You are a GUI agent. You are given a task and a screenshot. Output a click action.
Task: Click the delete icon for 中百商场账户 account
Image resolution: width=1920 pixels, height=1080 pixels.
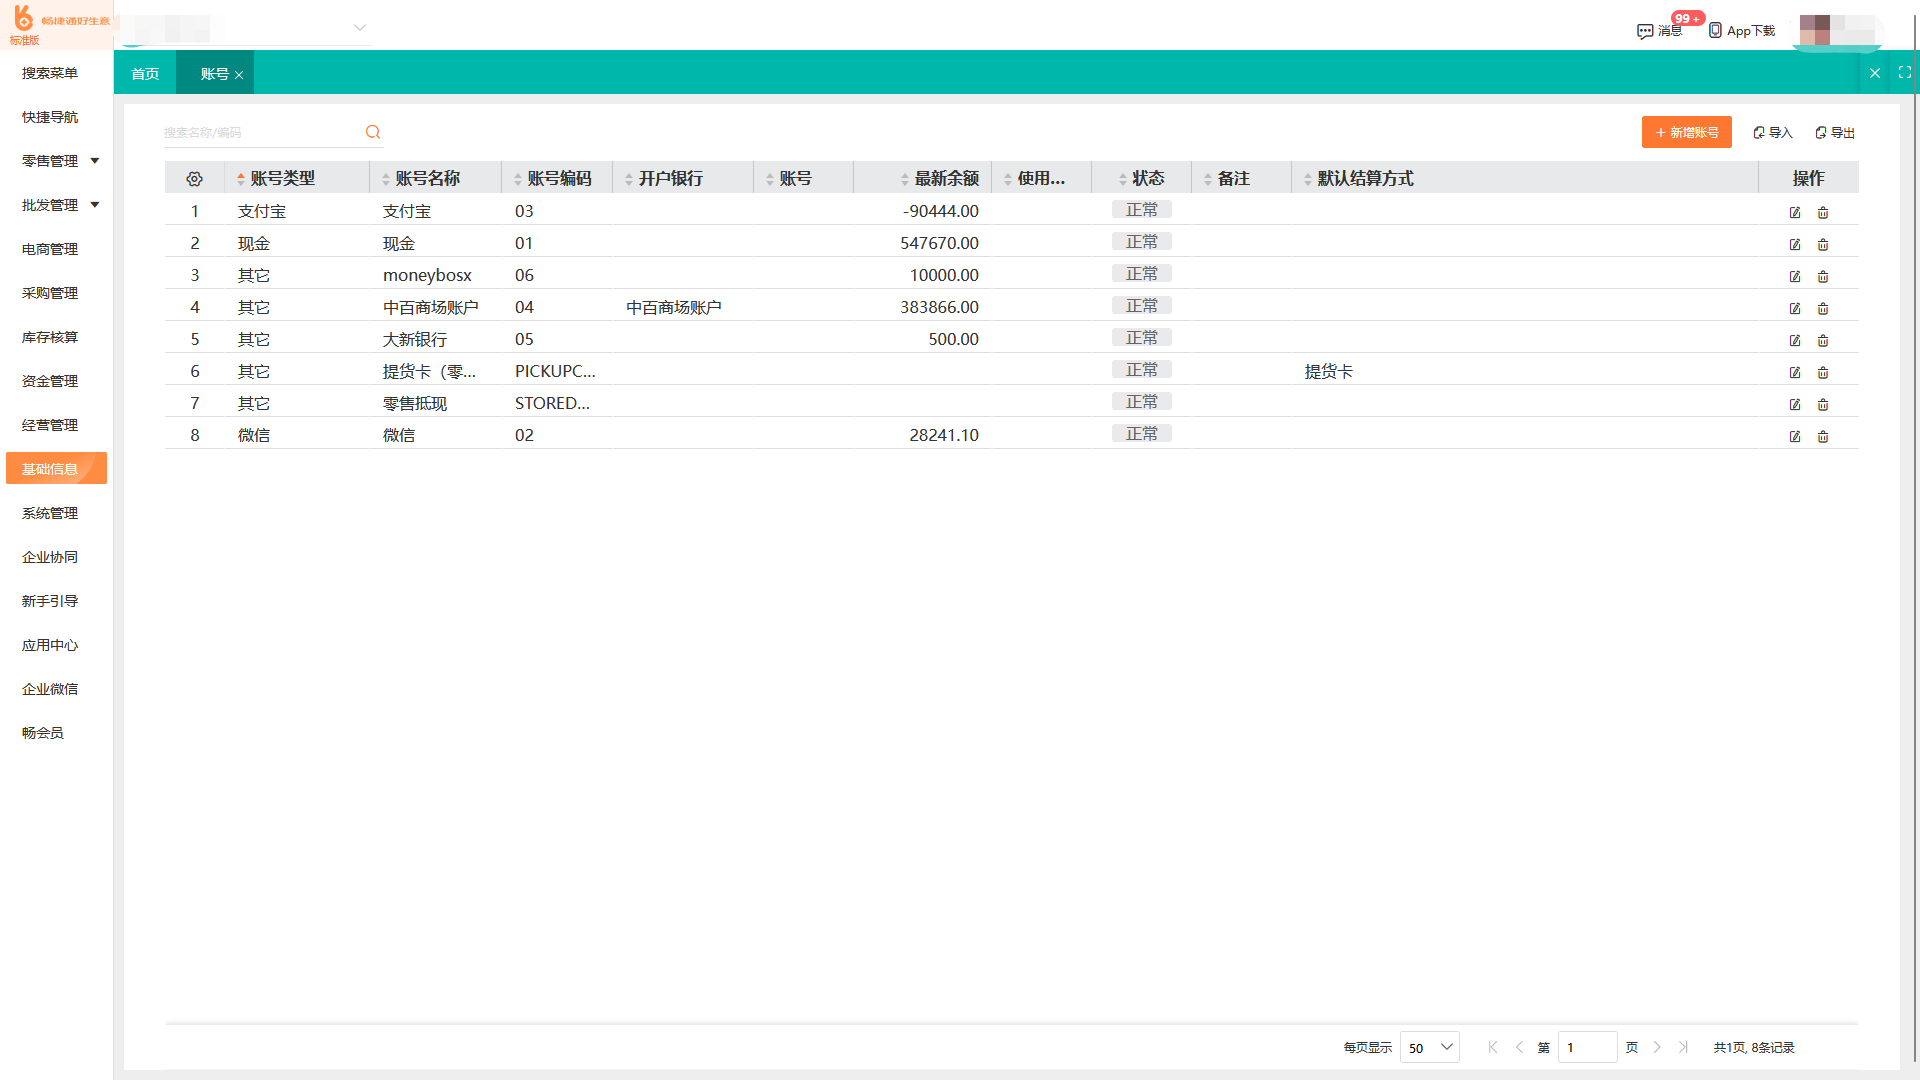(x=1822, y=307)
